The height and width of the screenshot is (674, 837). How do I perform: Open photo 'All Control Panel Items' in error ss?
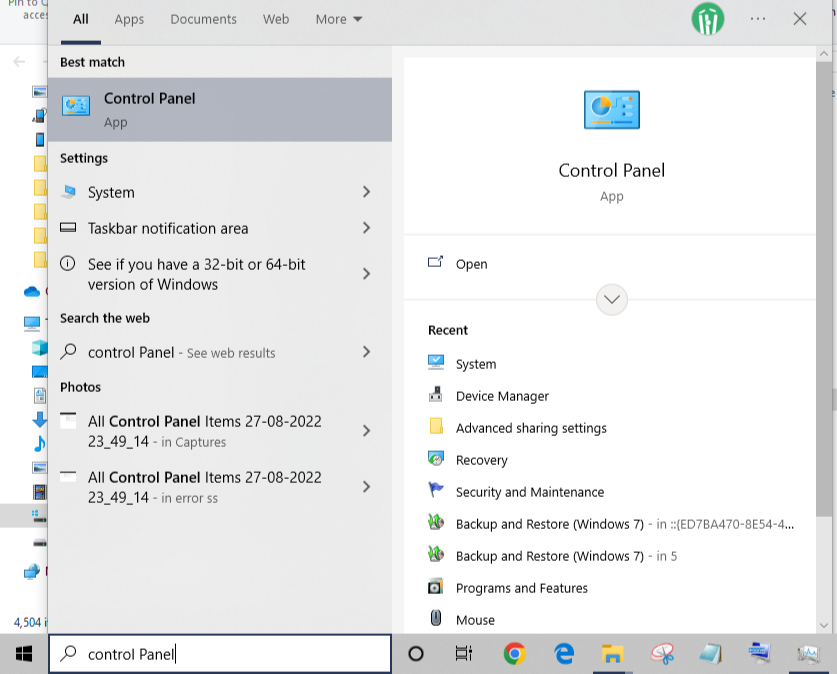[205, 487]
